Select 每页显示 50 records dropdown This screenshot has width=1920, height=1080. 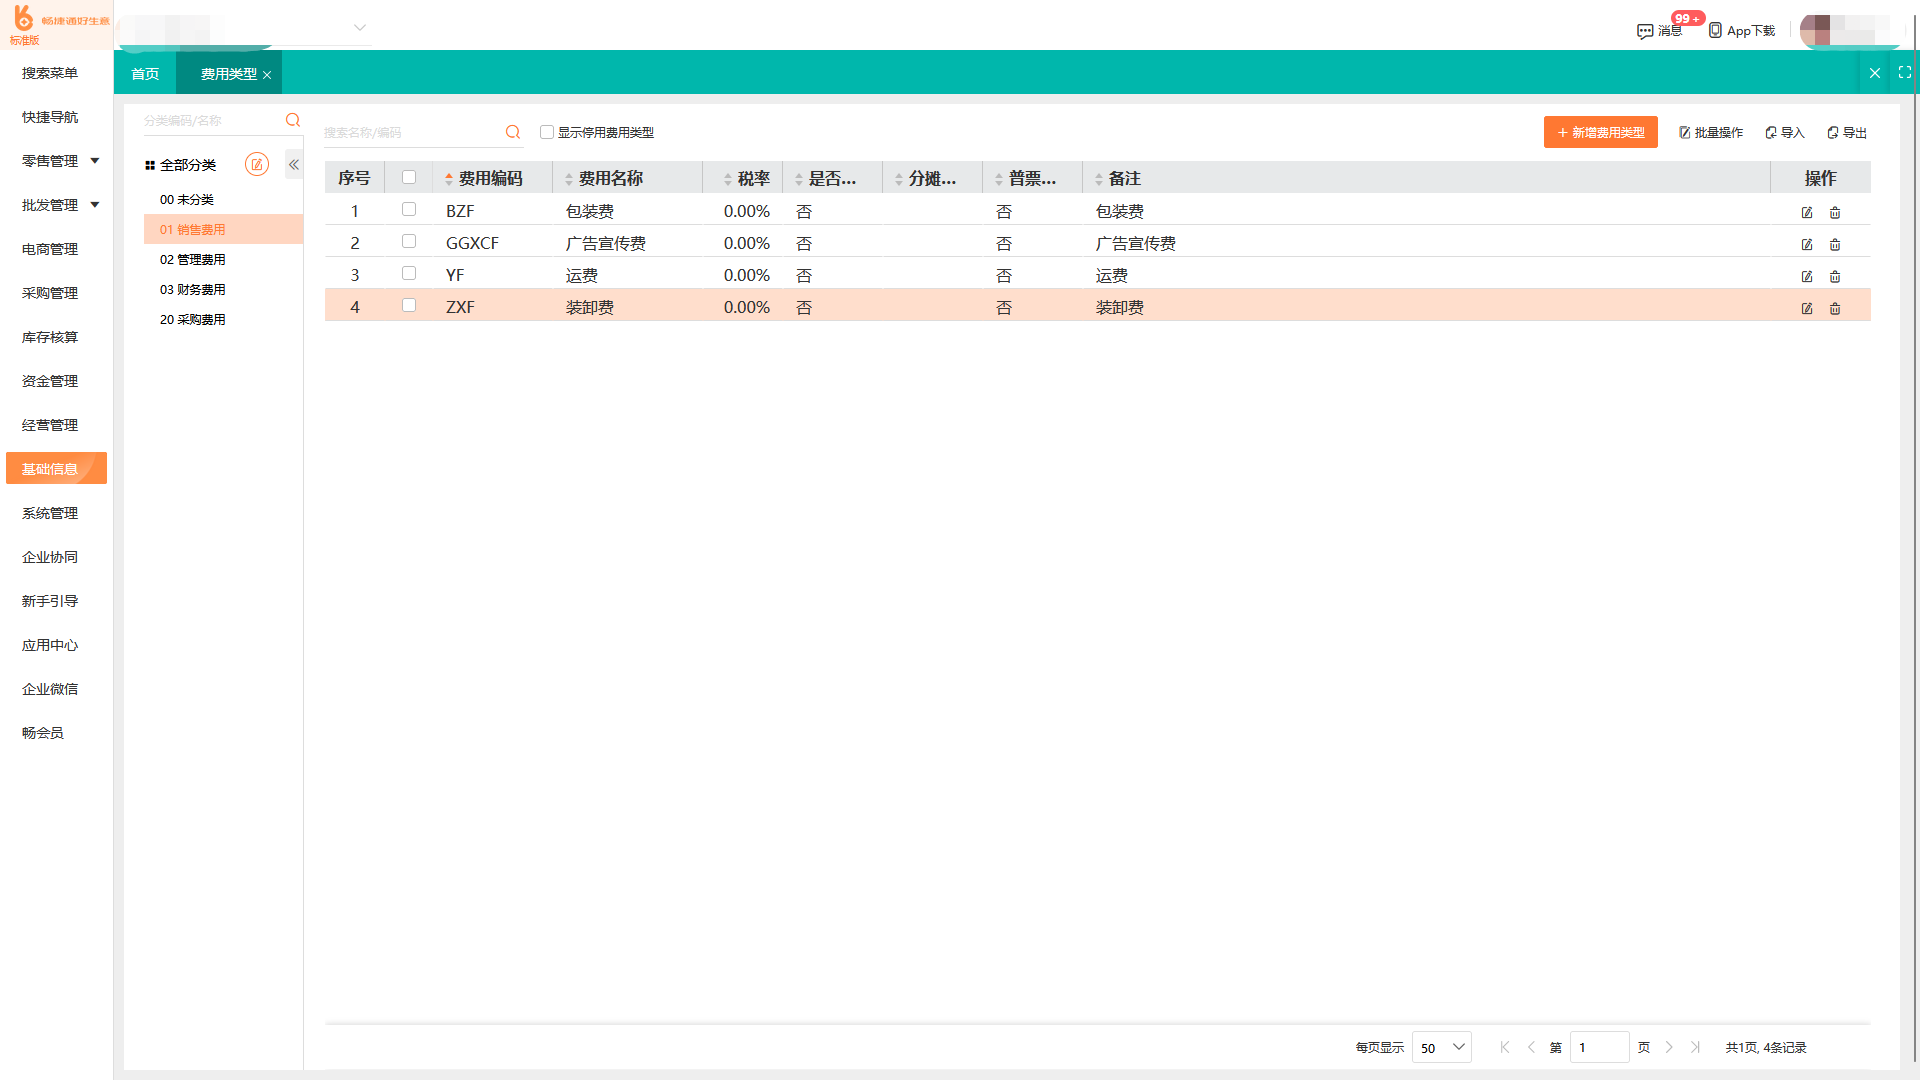click(x=1440, y=1047)
